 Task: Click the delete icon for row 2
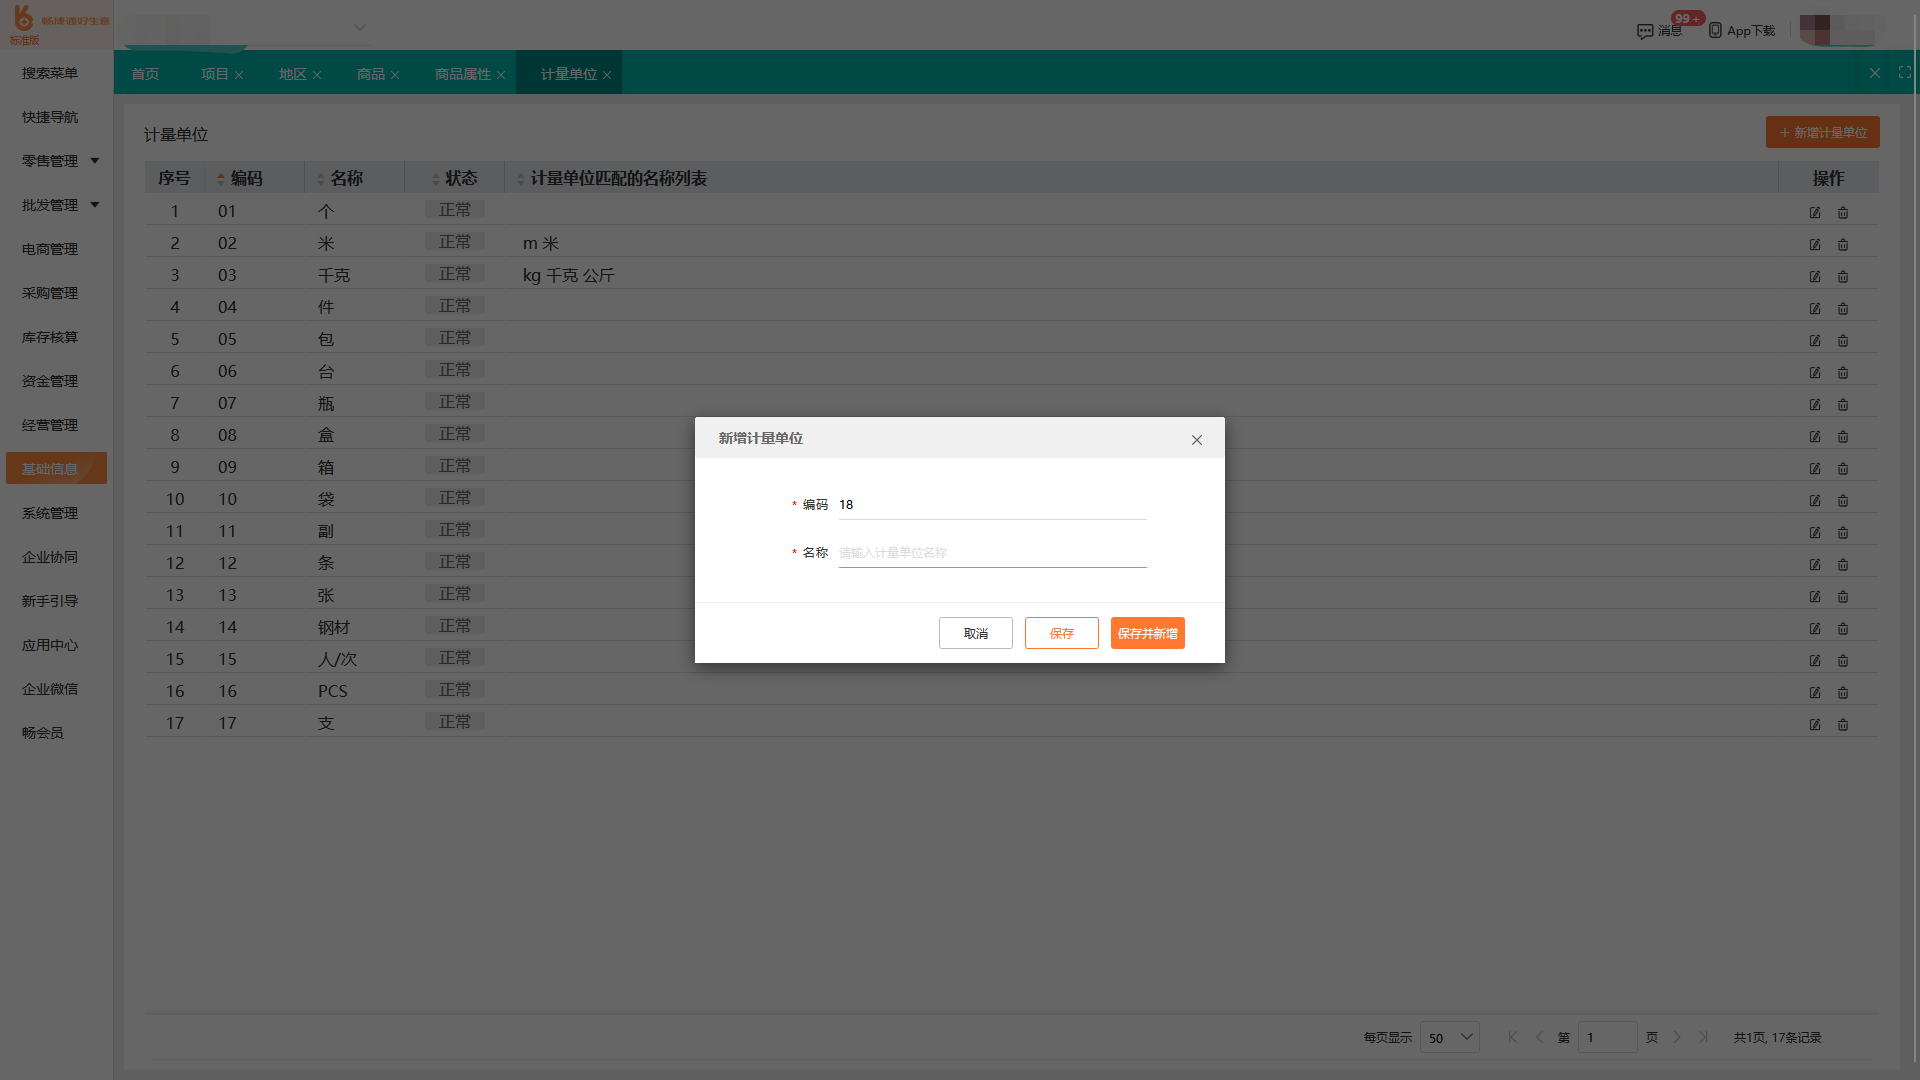click(x=1844, y=244)
